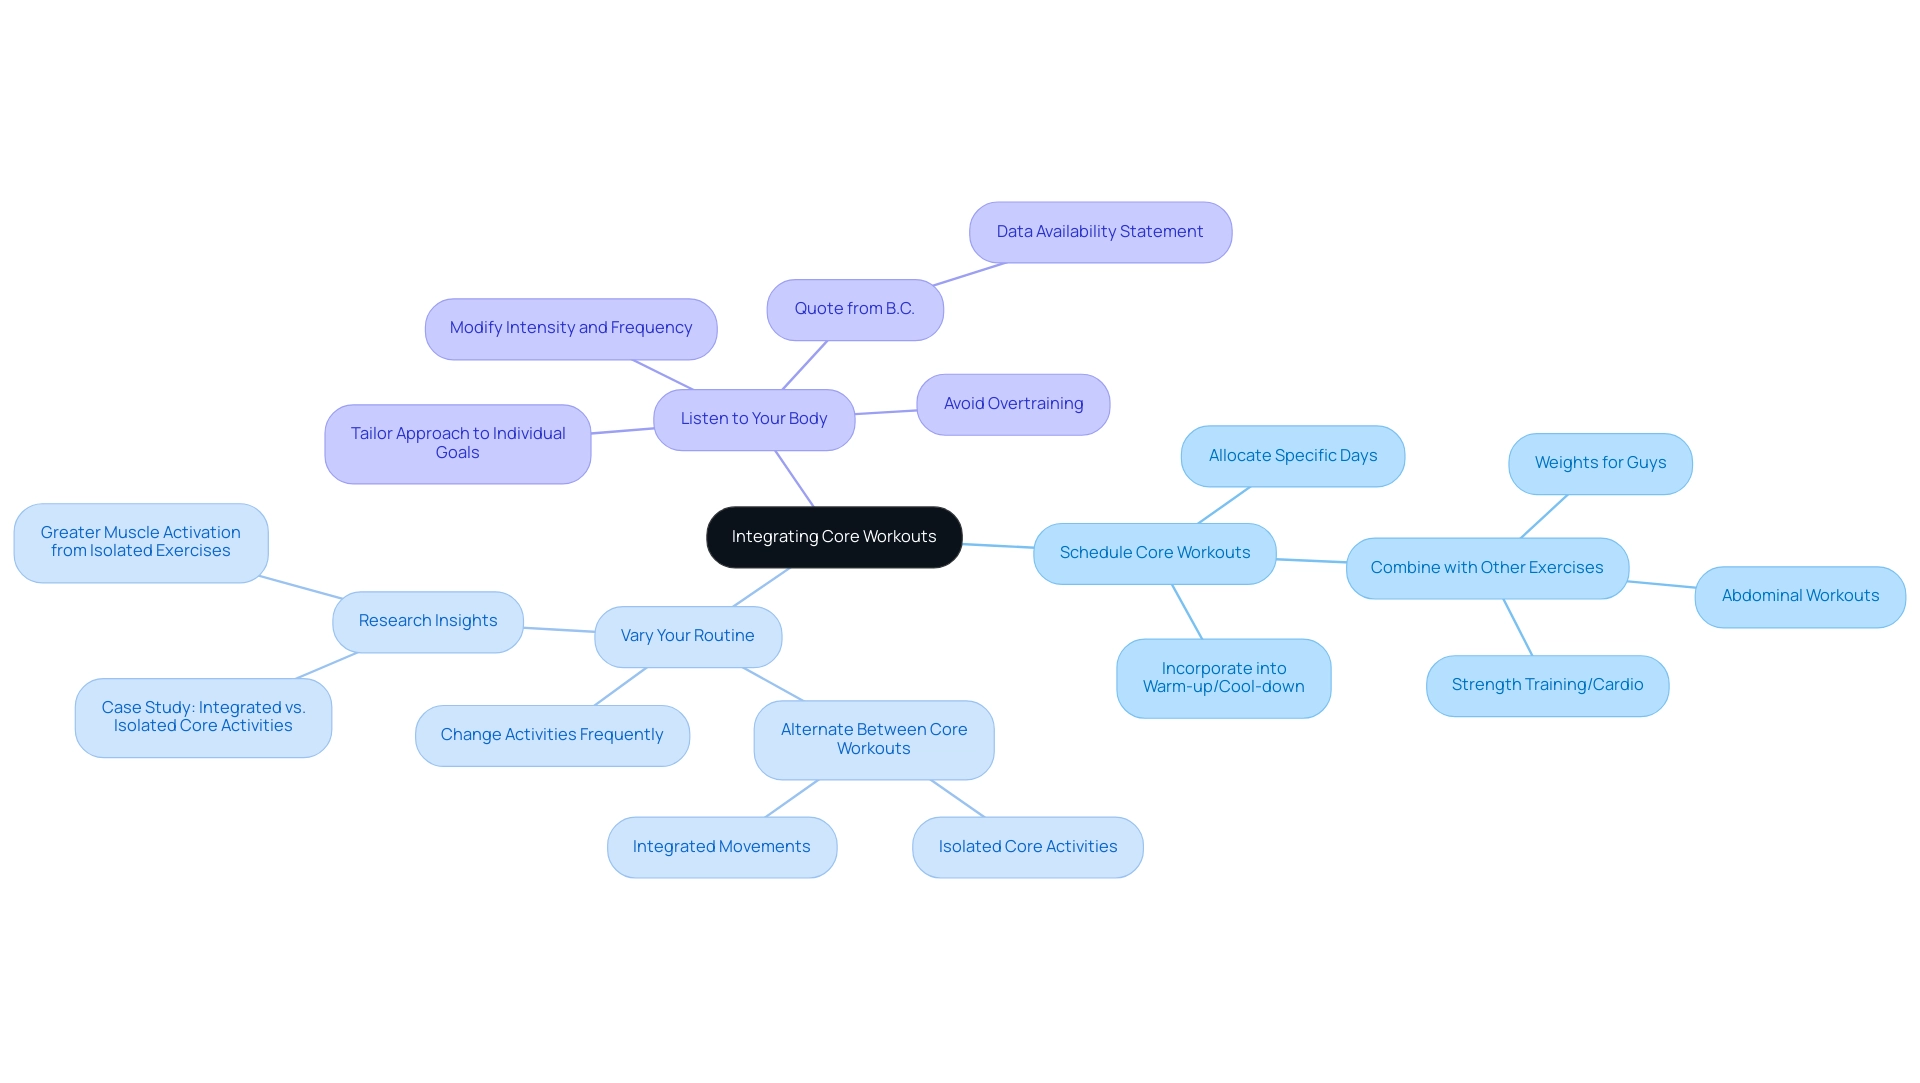Toggle visibility of 'Data Availability Statement' node
This screenshot has width=1920, height=1083.
pos(1100,232)
